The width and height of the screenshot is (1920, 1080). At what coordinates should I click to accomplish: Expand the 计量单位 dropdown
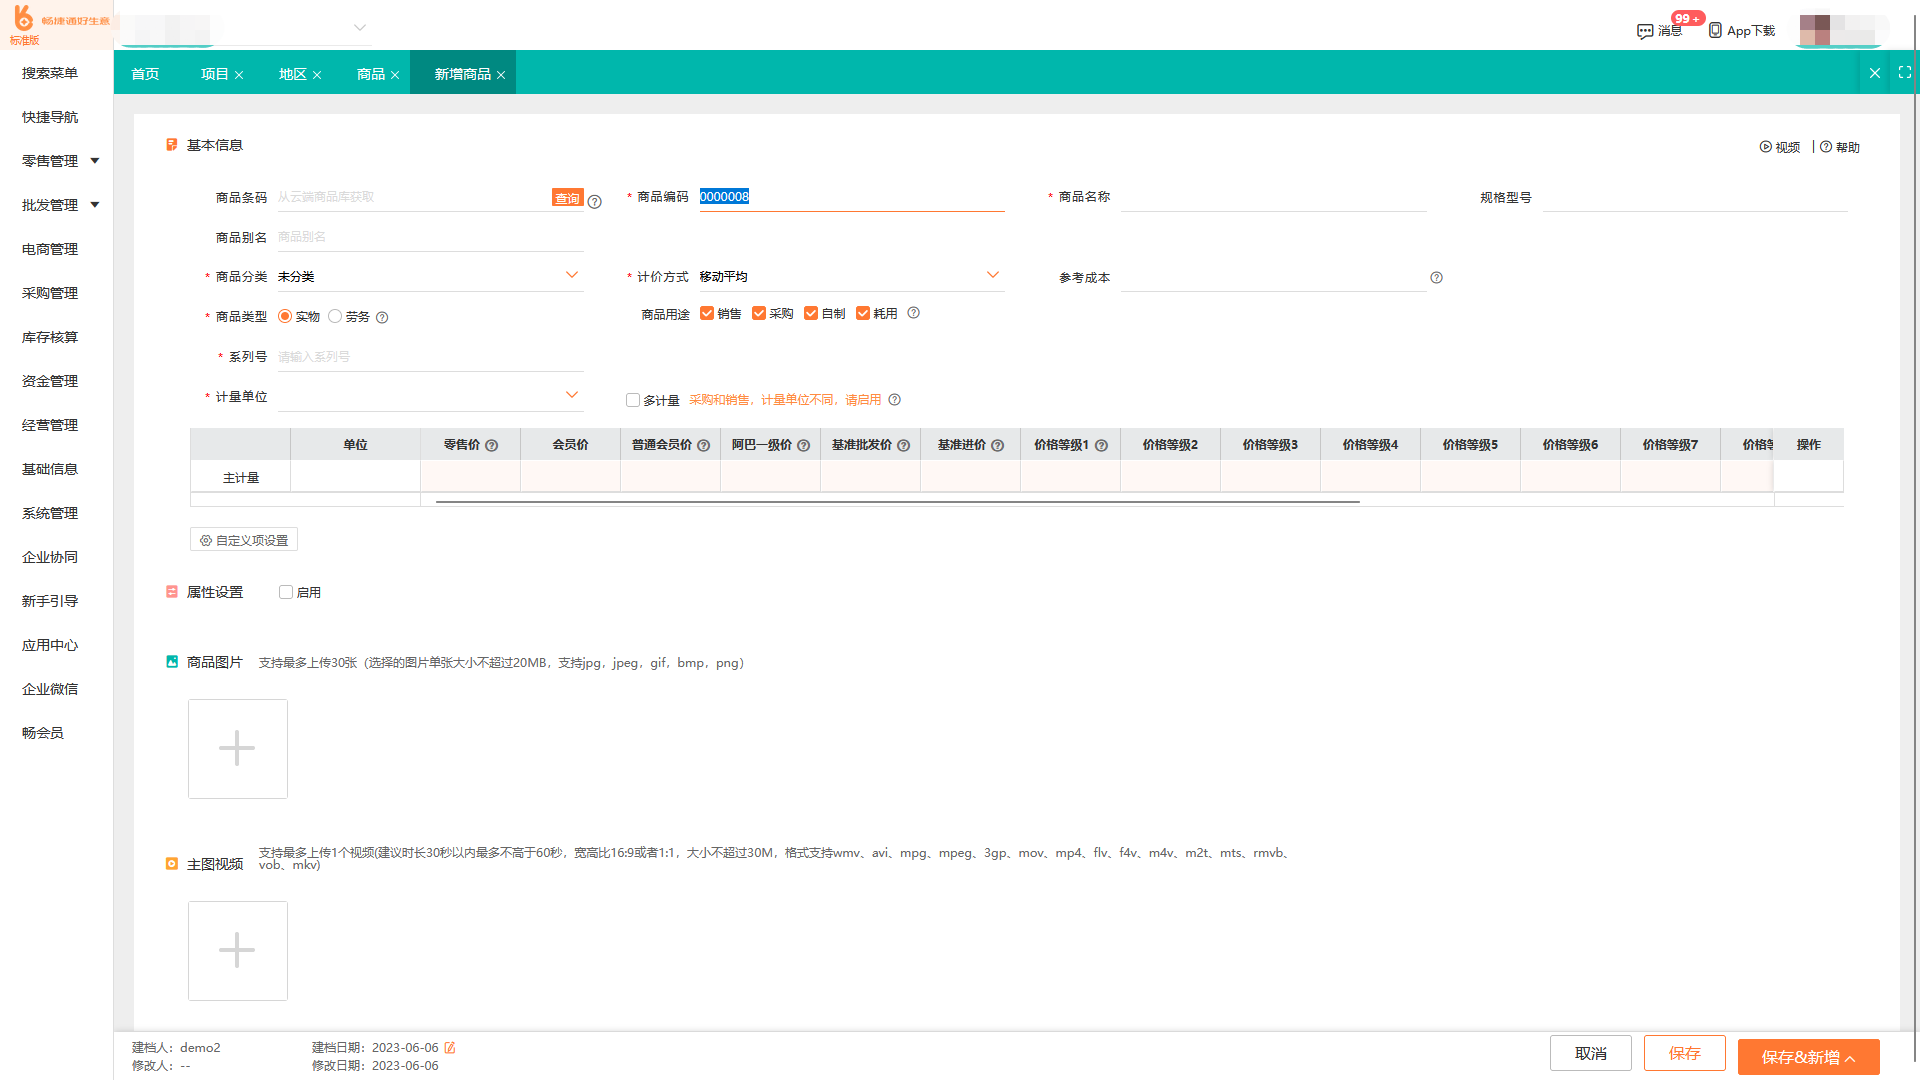[572, 396]
